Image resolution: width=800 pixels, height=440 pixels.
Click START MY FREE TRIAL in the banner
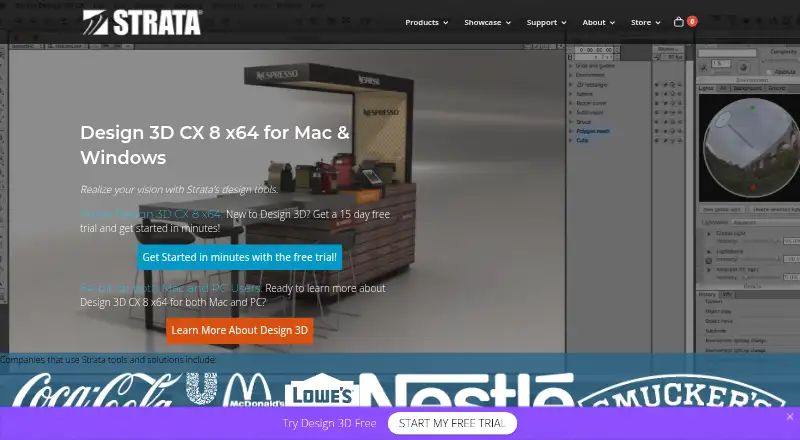452,423
